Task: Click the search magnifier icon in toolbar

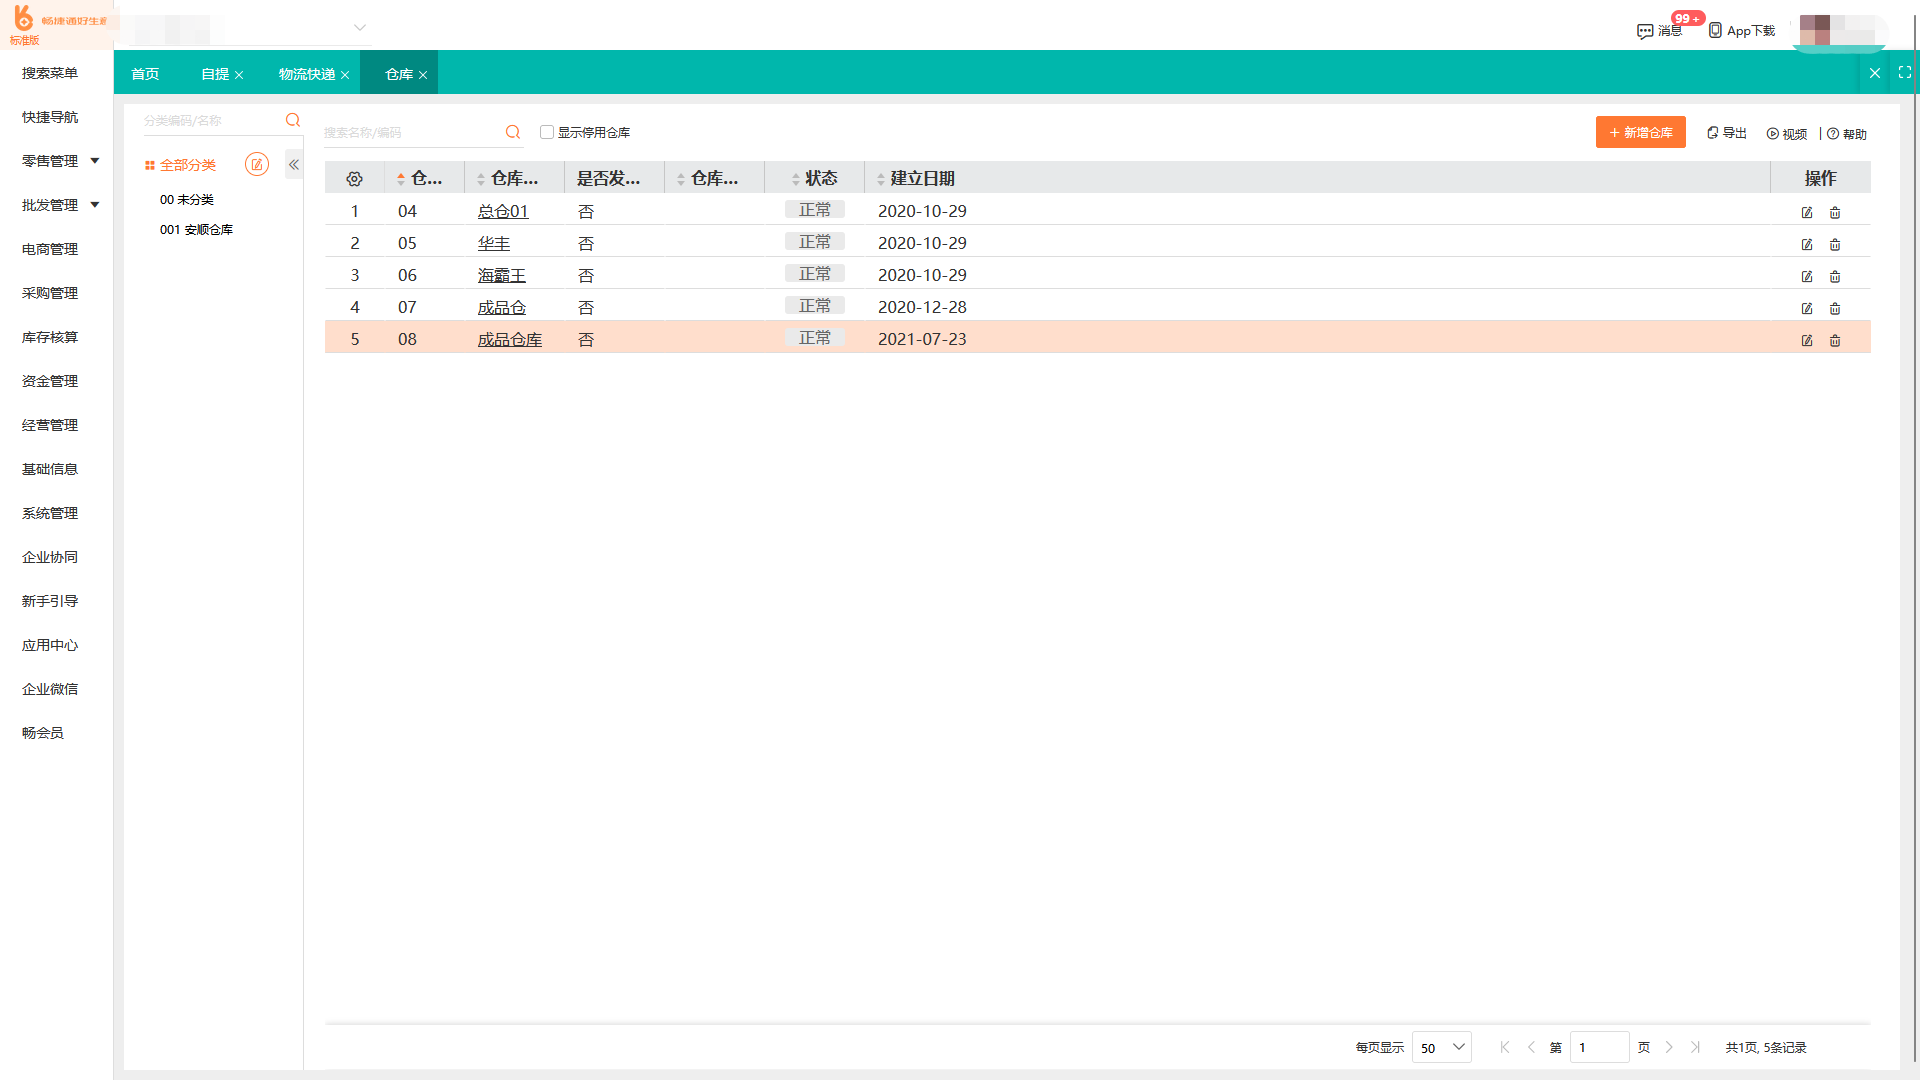Action: (513, 132)
